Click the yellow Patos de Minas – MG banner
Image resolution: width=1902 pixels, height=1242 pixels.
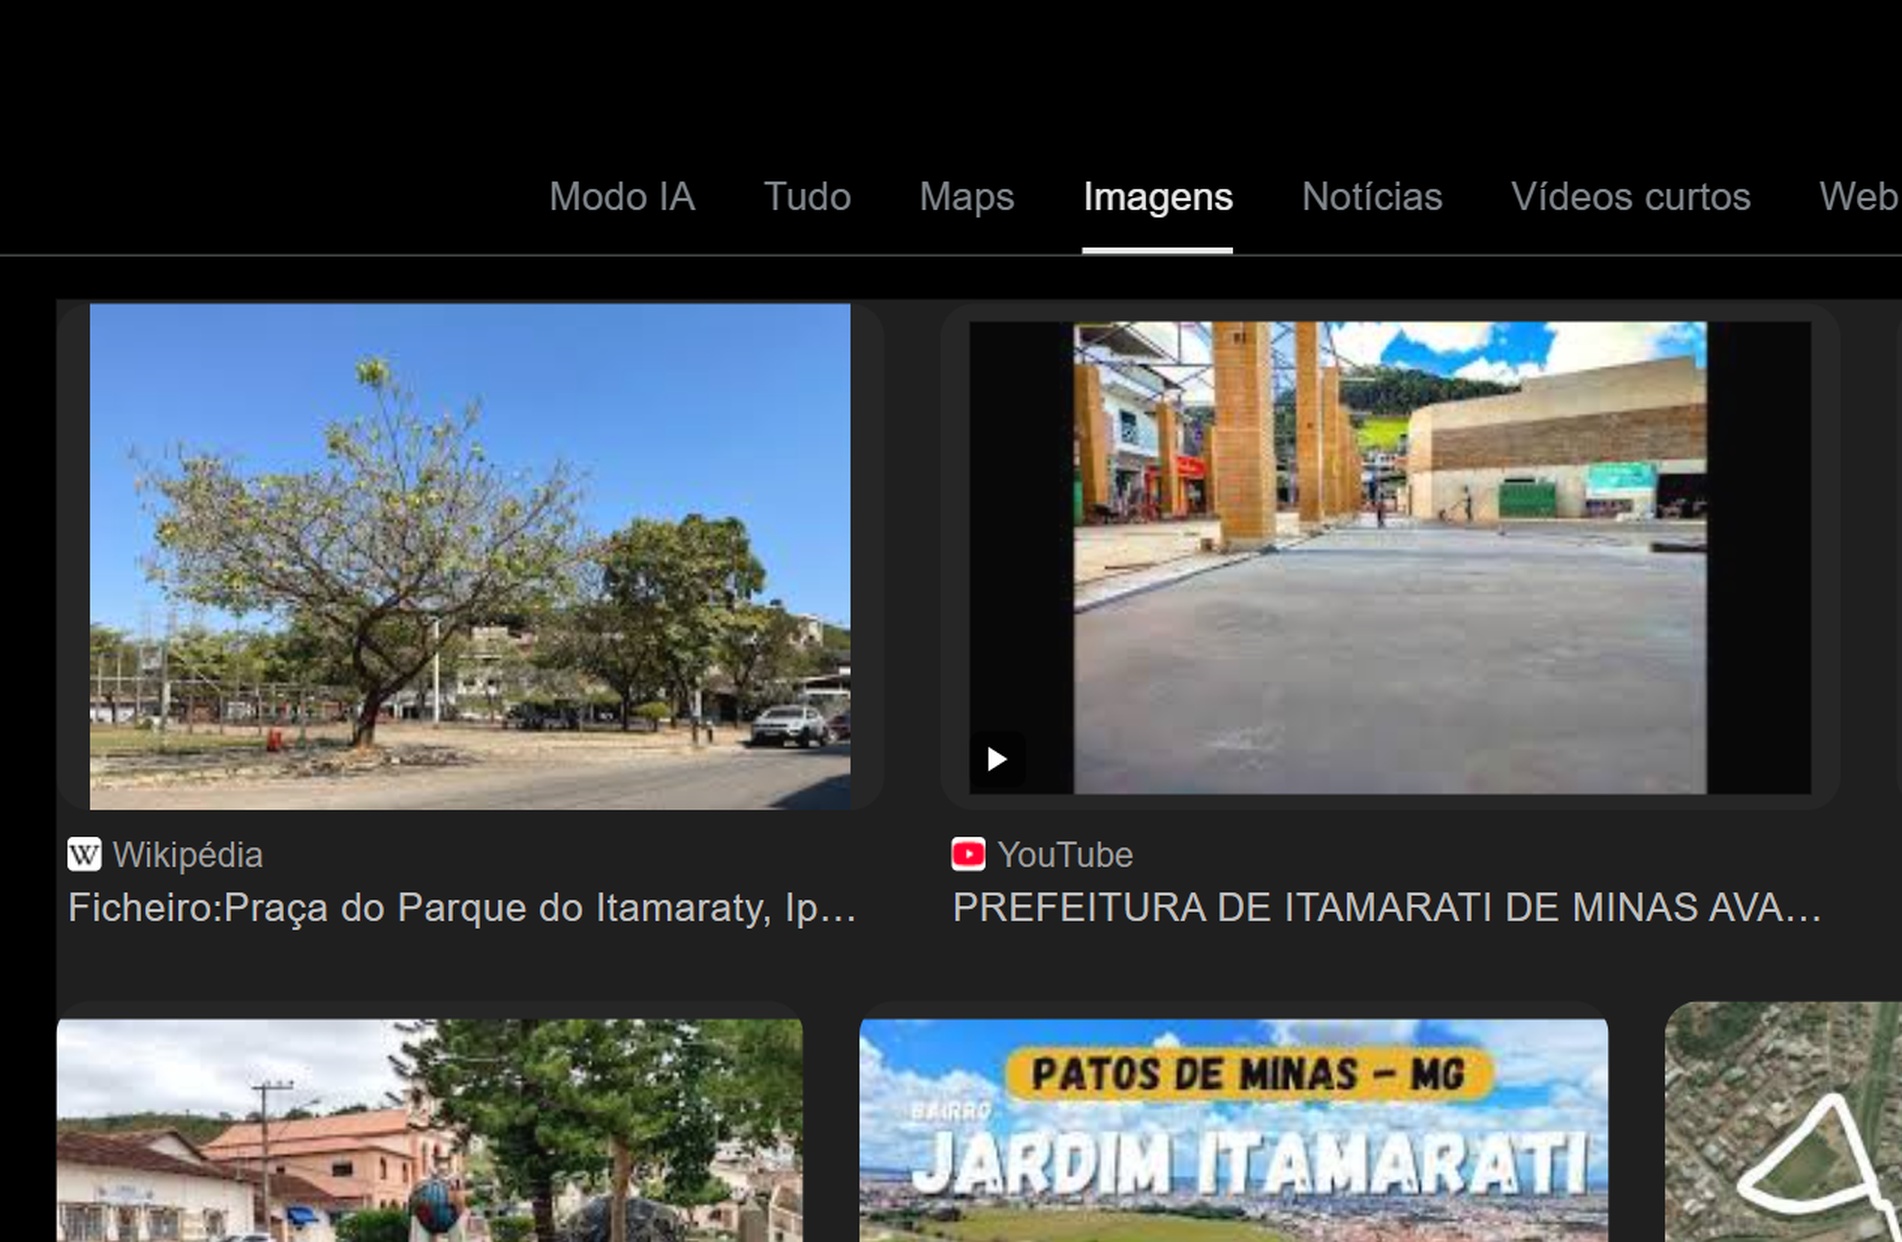(1247, 1075)
